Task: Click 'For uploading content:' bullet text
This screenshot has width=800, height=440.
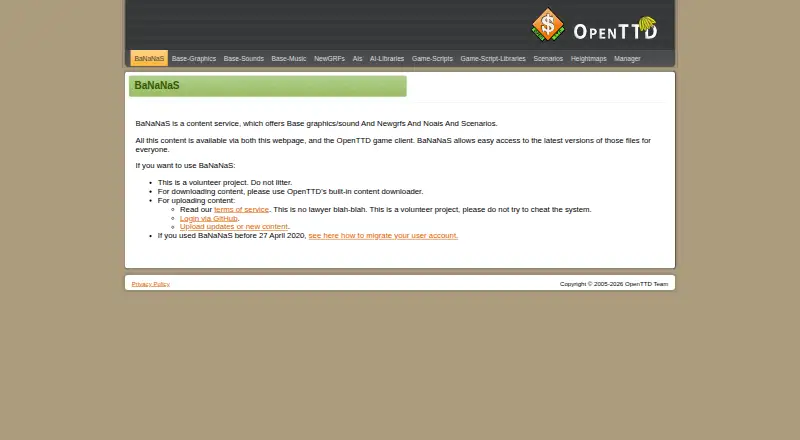Action: [x=196, y=201]
